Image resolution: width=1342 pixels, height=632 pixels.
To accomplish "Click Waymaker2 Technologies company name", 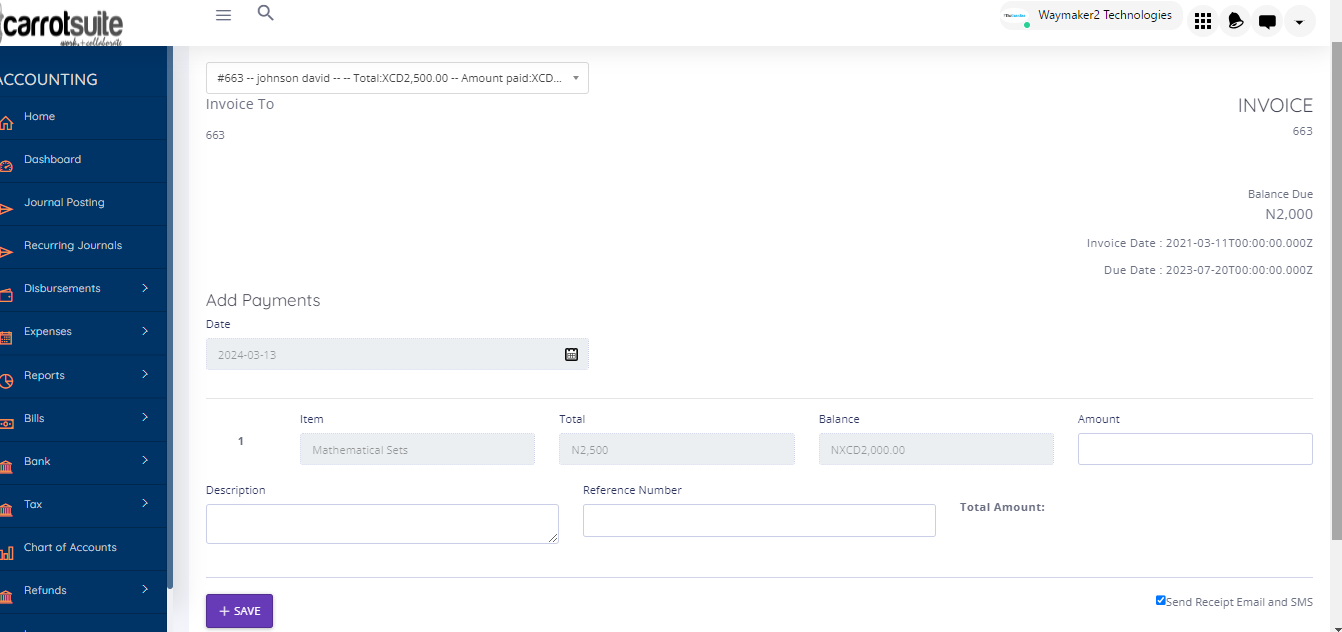I will click(x=1104, y=16).
